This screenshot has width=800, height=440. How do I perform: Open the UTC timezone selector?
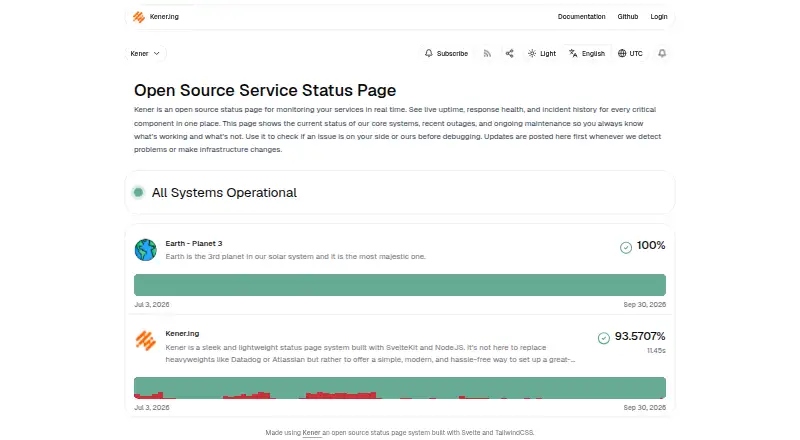[x=630, y=54]
